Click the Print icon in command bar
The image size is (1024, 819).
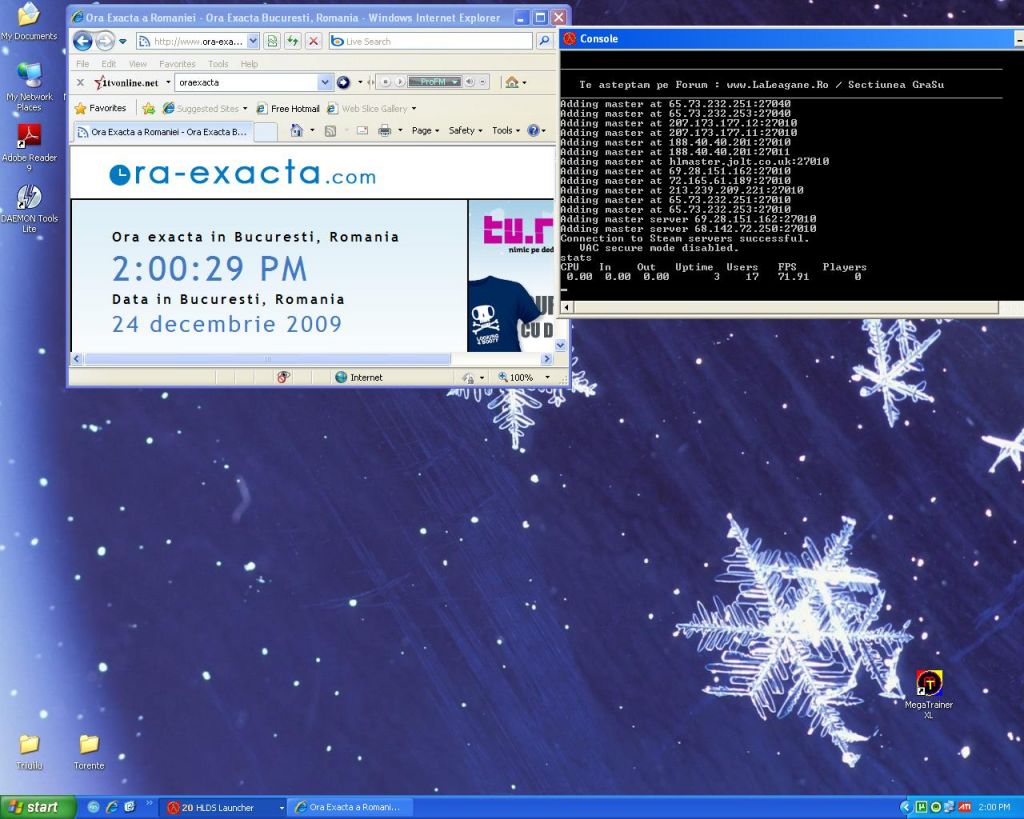pos(384,131)
